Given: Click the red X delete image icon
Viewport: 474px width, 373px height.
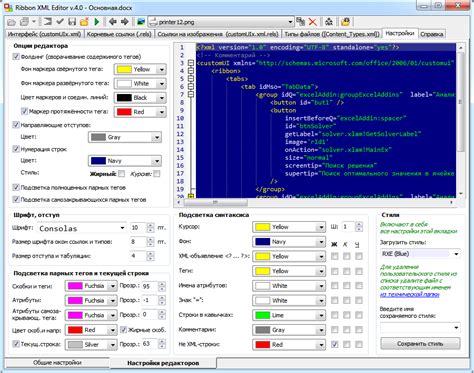Looking at the screenshot, I should (313, 22).
